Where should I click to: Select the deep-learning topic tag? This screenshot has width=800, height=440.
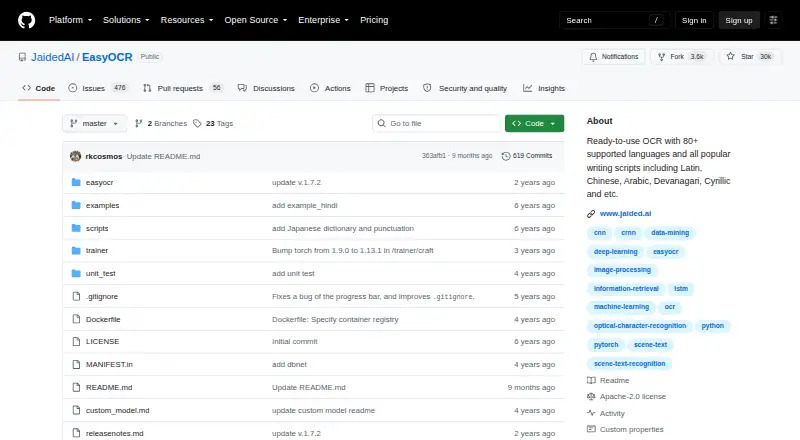coord(615,252)
